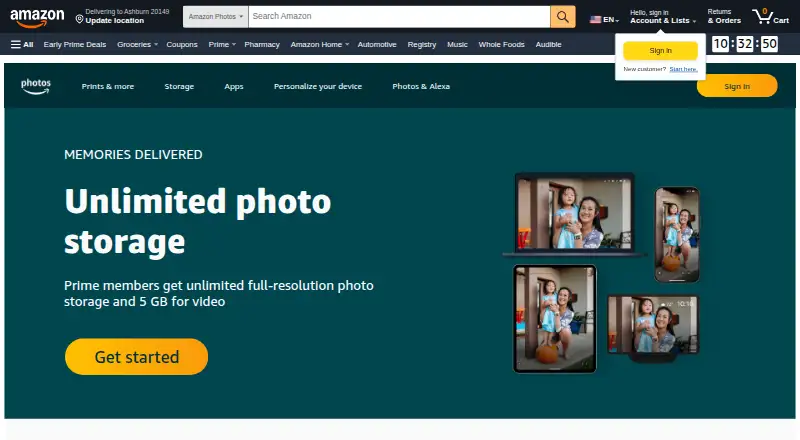800x440 pixels.
Task: Click yellow Sign in popup button
Action: click(660, 51)
